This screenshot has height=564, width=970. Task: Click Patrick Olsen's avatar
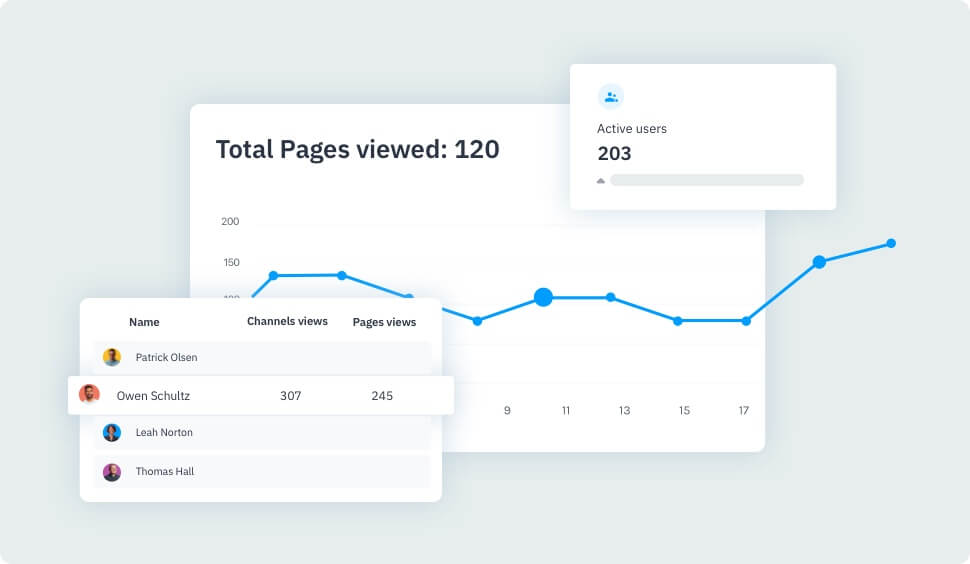point(112,357)
